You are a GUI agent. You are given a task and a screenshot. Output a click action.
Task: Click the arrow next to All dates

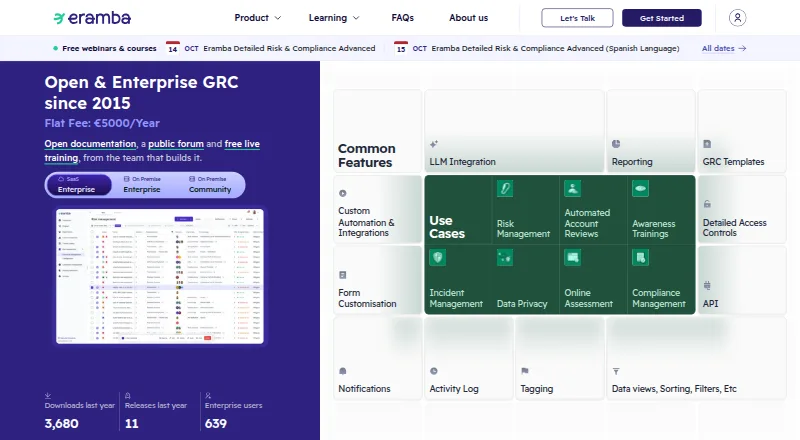click(742, 48)
